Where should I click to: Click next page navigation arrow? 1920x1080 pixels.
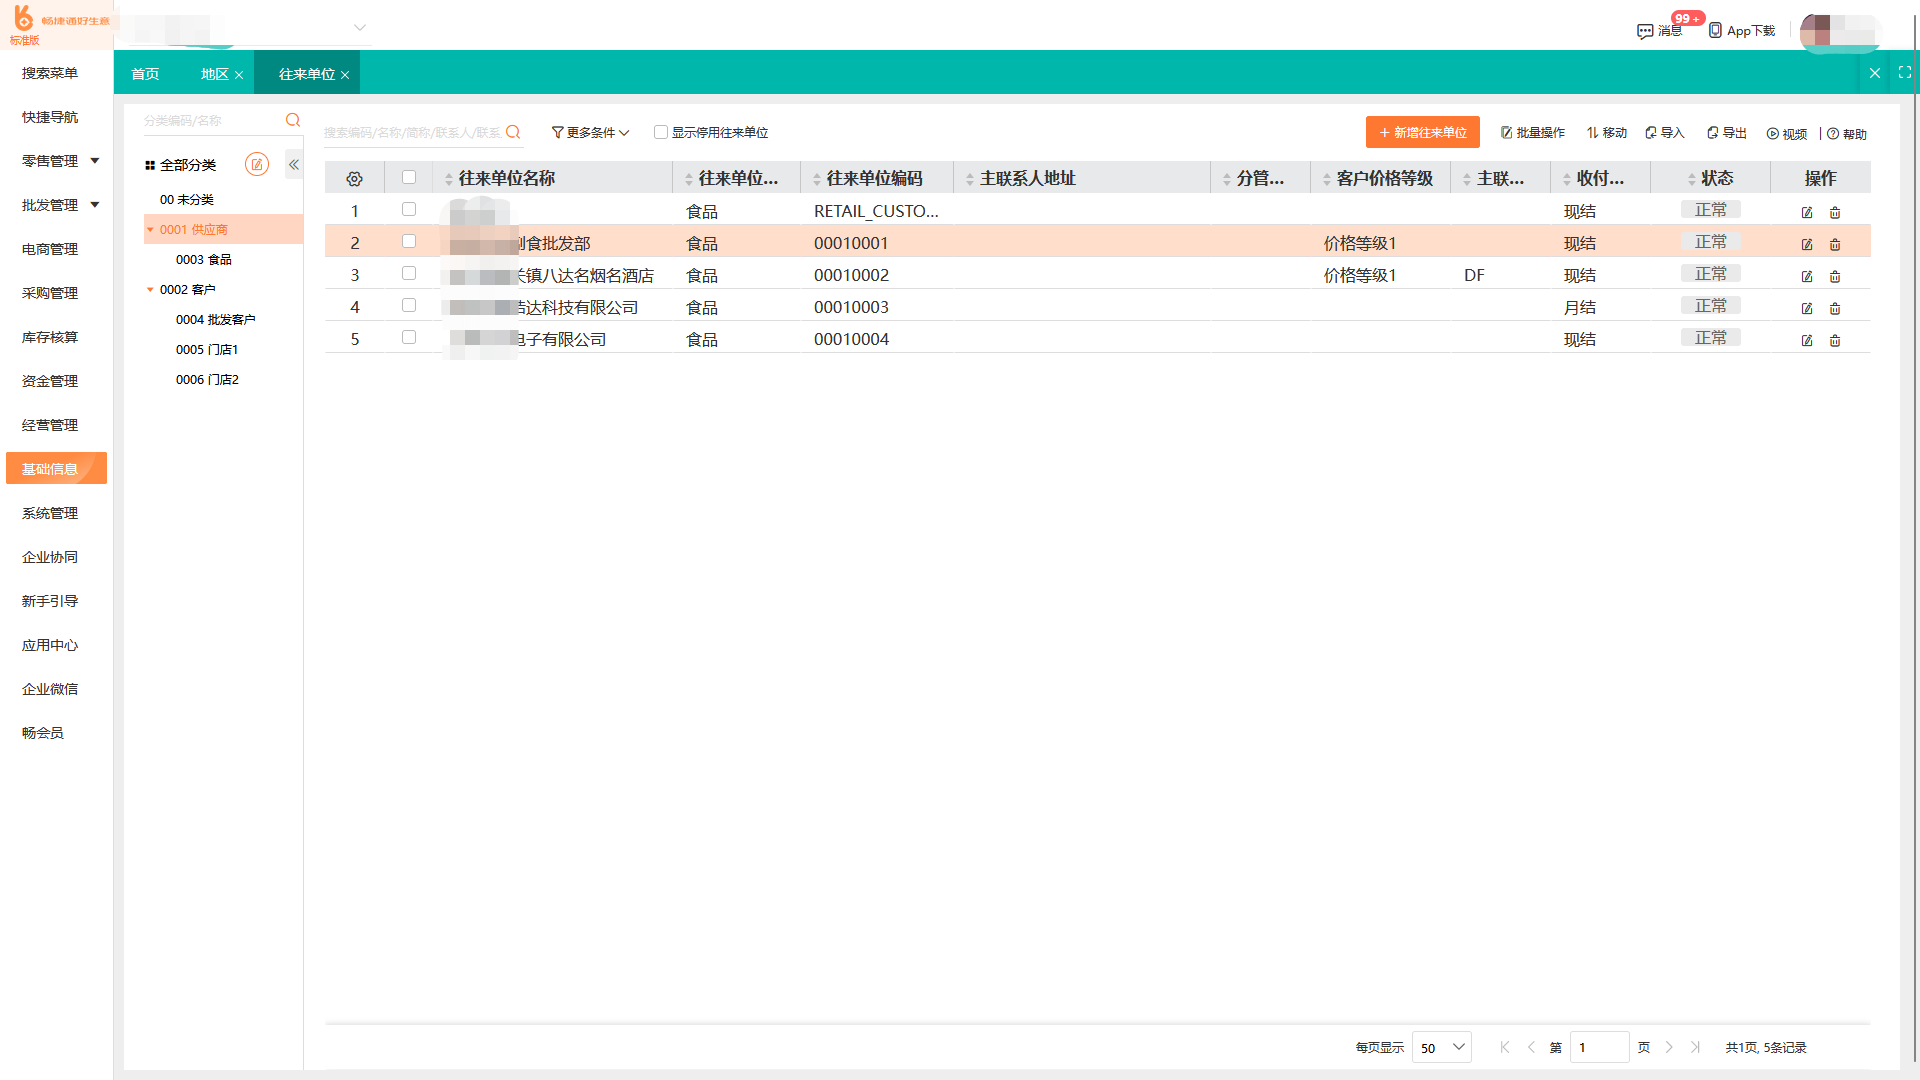click(x=1665, y=1048)
